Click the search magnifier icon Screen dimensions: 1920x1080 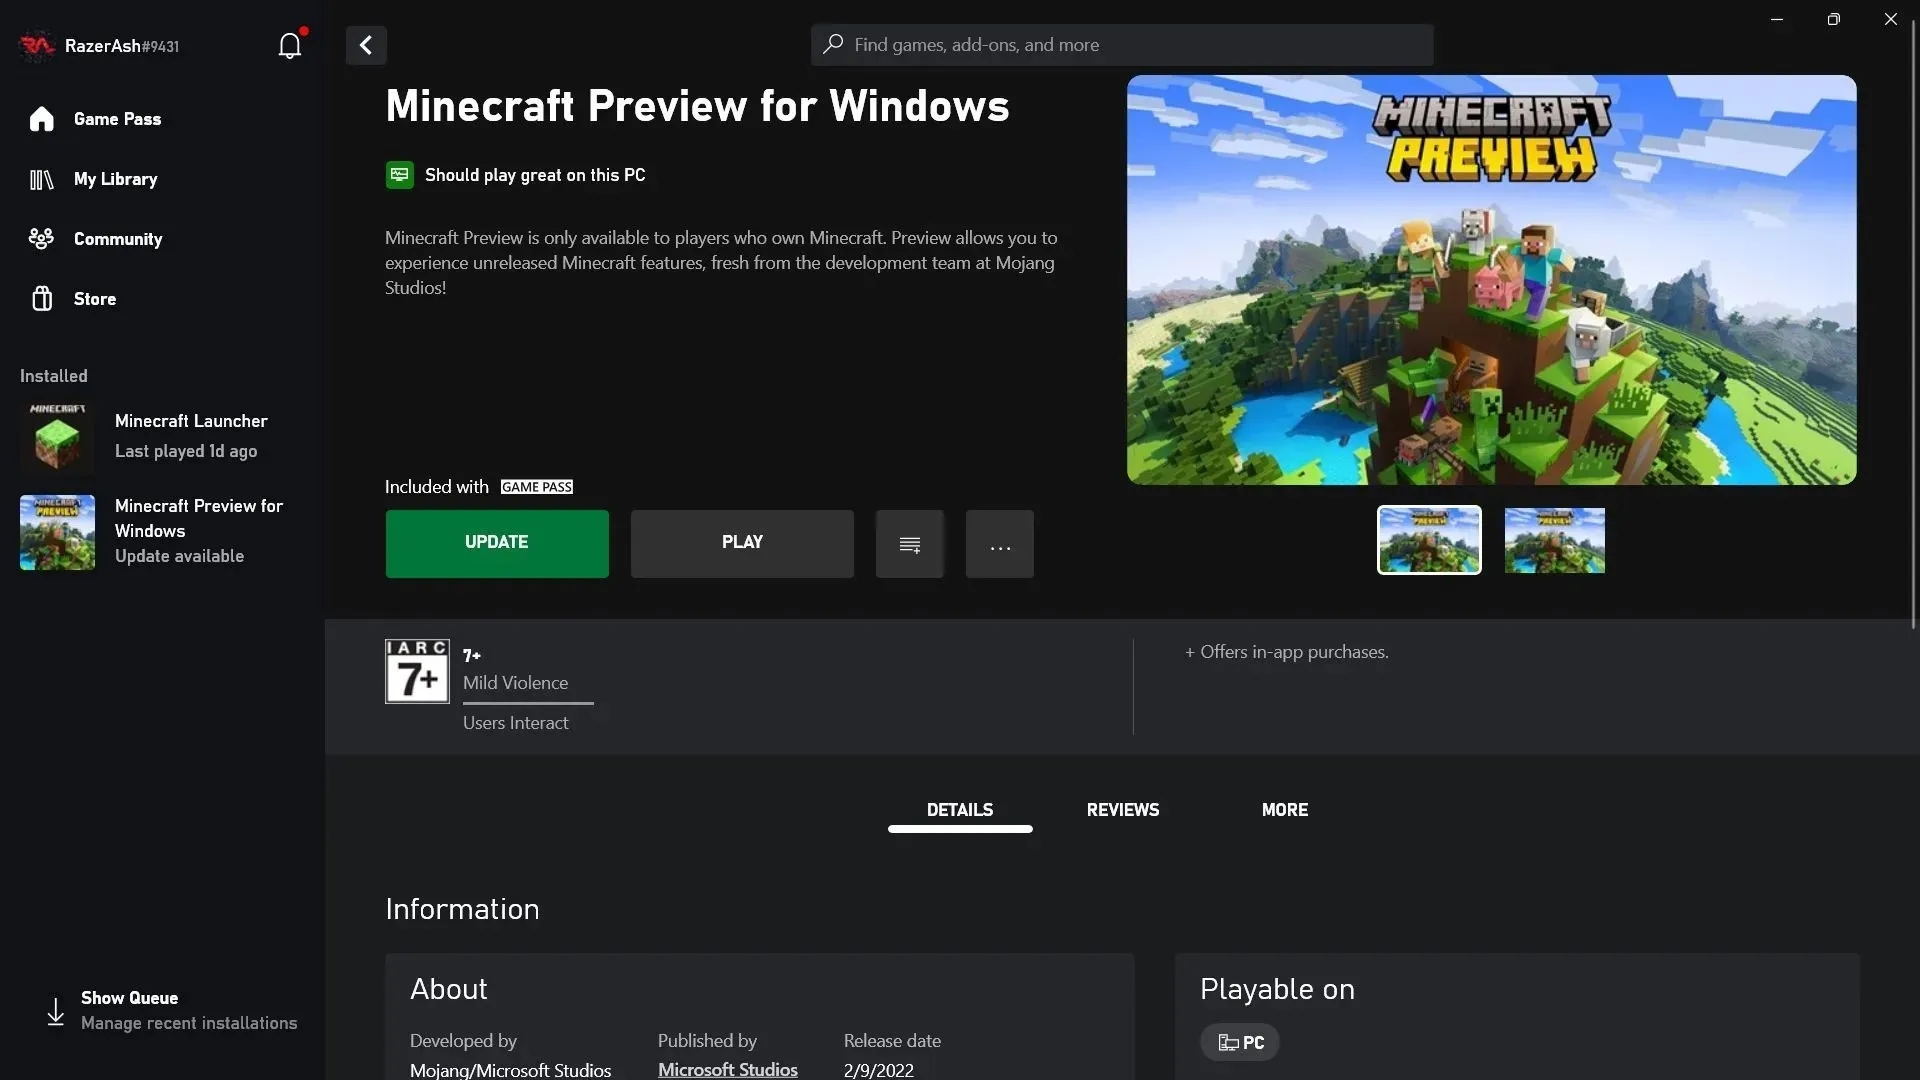coord(833,44)
